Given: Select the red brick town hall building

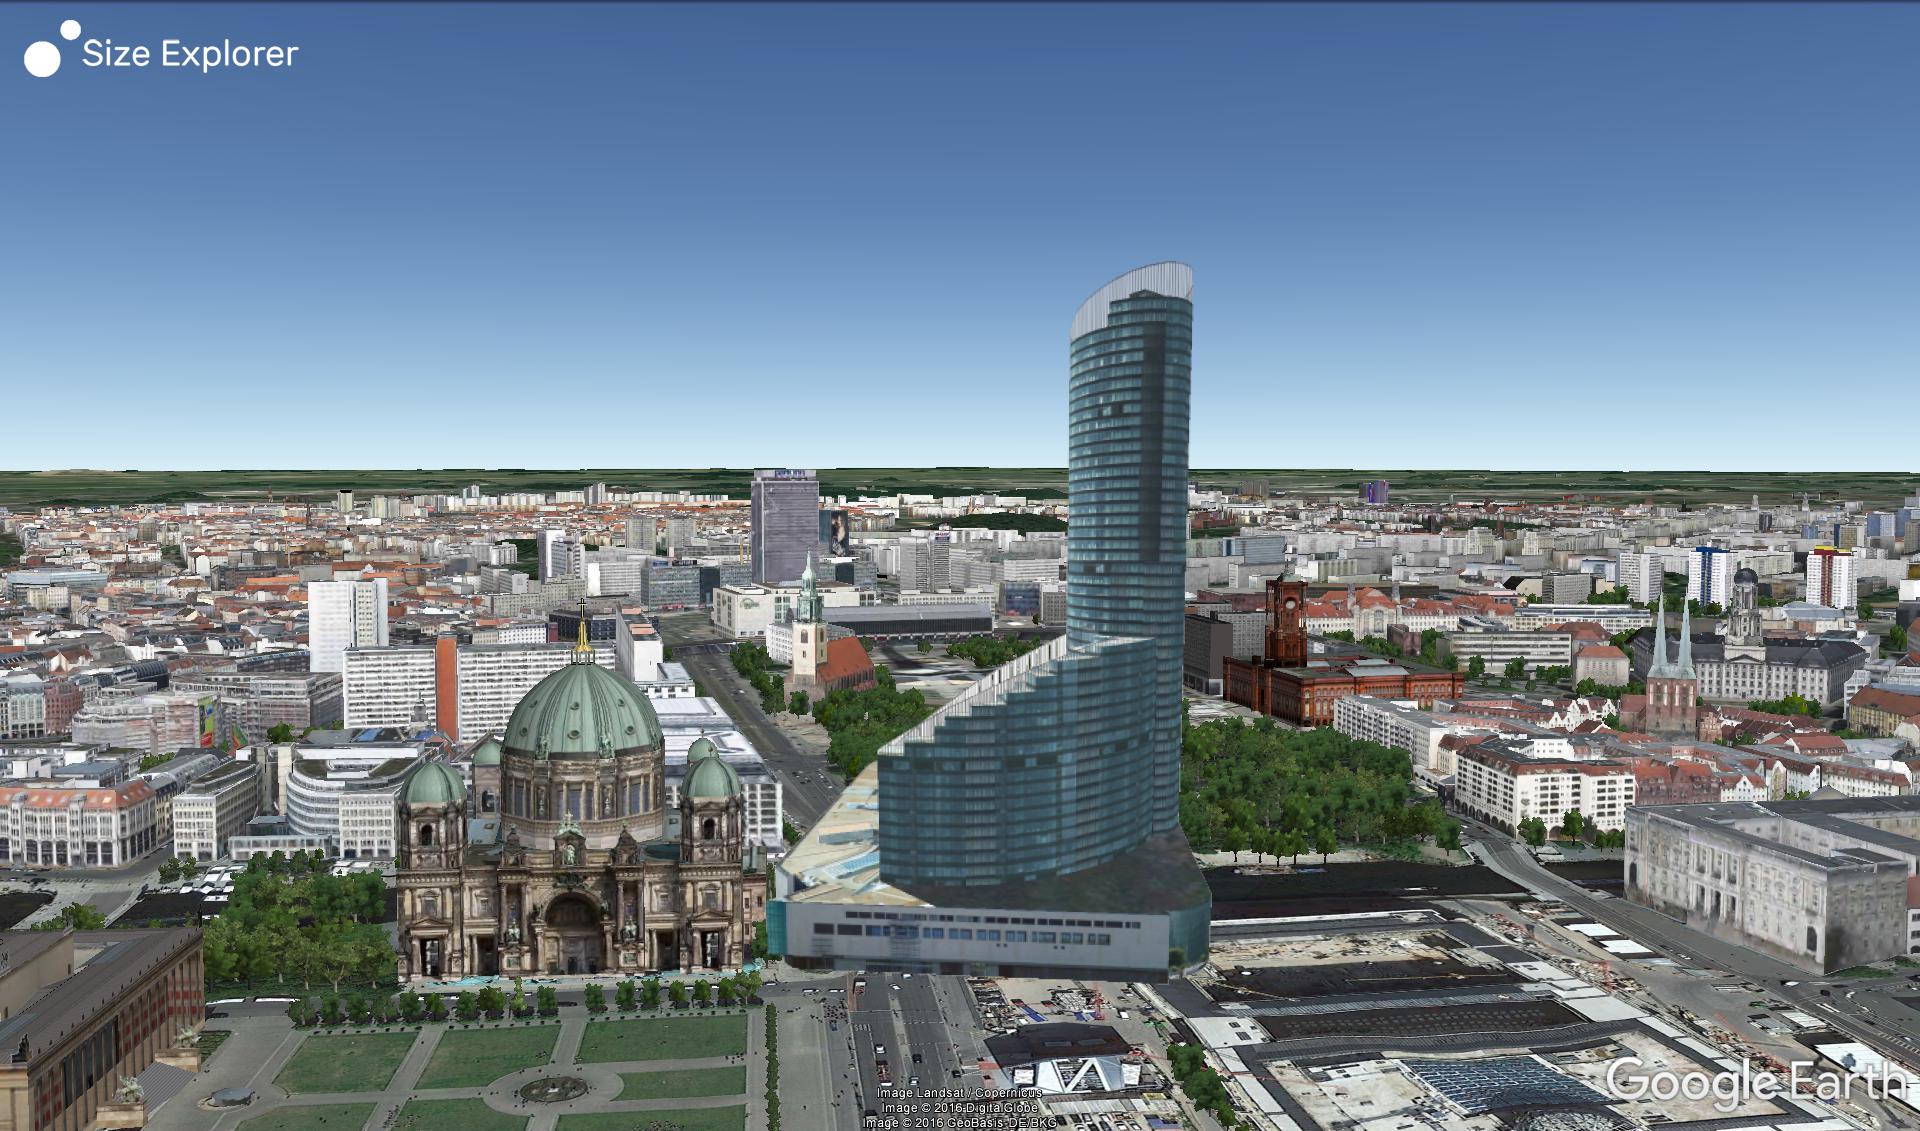Looking at the screenshot, I should [1340, 685].
